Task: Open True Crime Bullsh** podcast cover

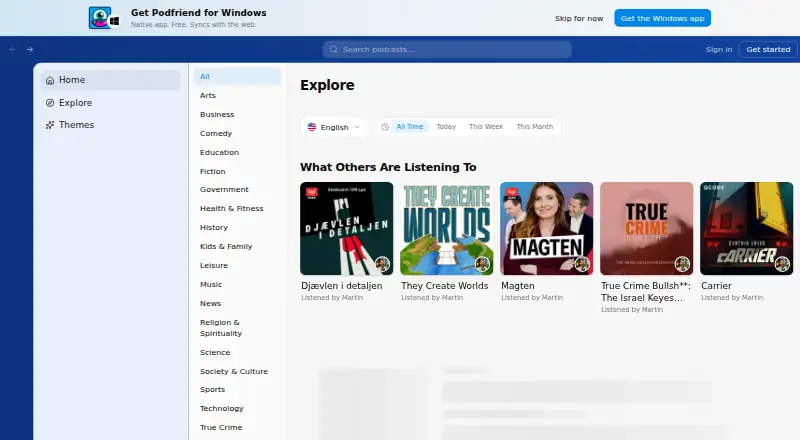Action: click(x=646, y=229)
